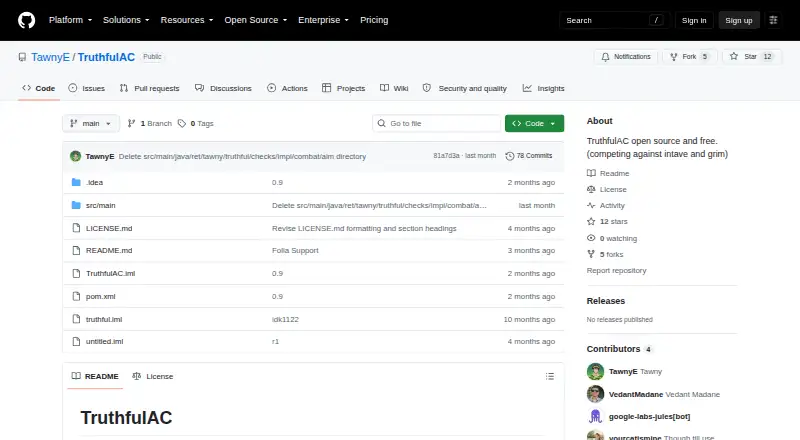Go to the Pricing page
This screenshot has width=800, height=440.
[374, 20]
